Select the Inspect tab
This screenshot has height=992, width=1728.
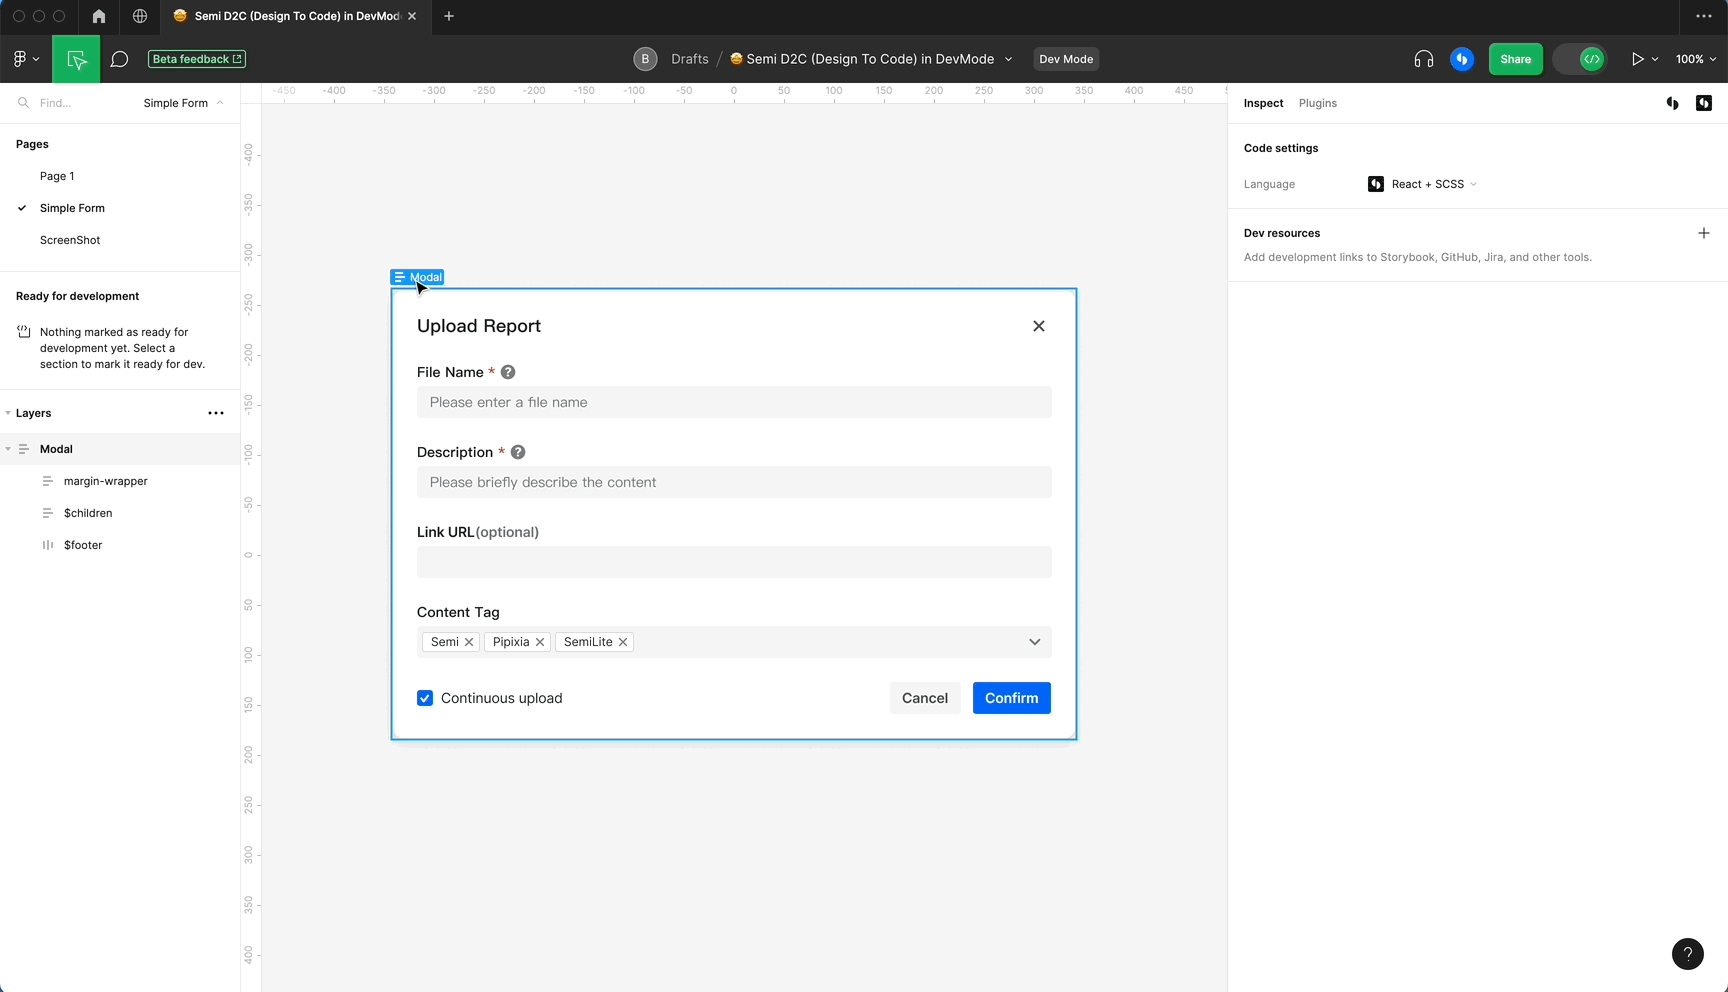tap(1263, 103)
